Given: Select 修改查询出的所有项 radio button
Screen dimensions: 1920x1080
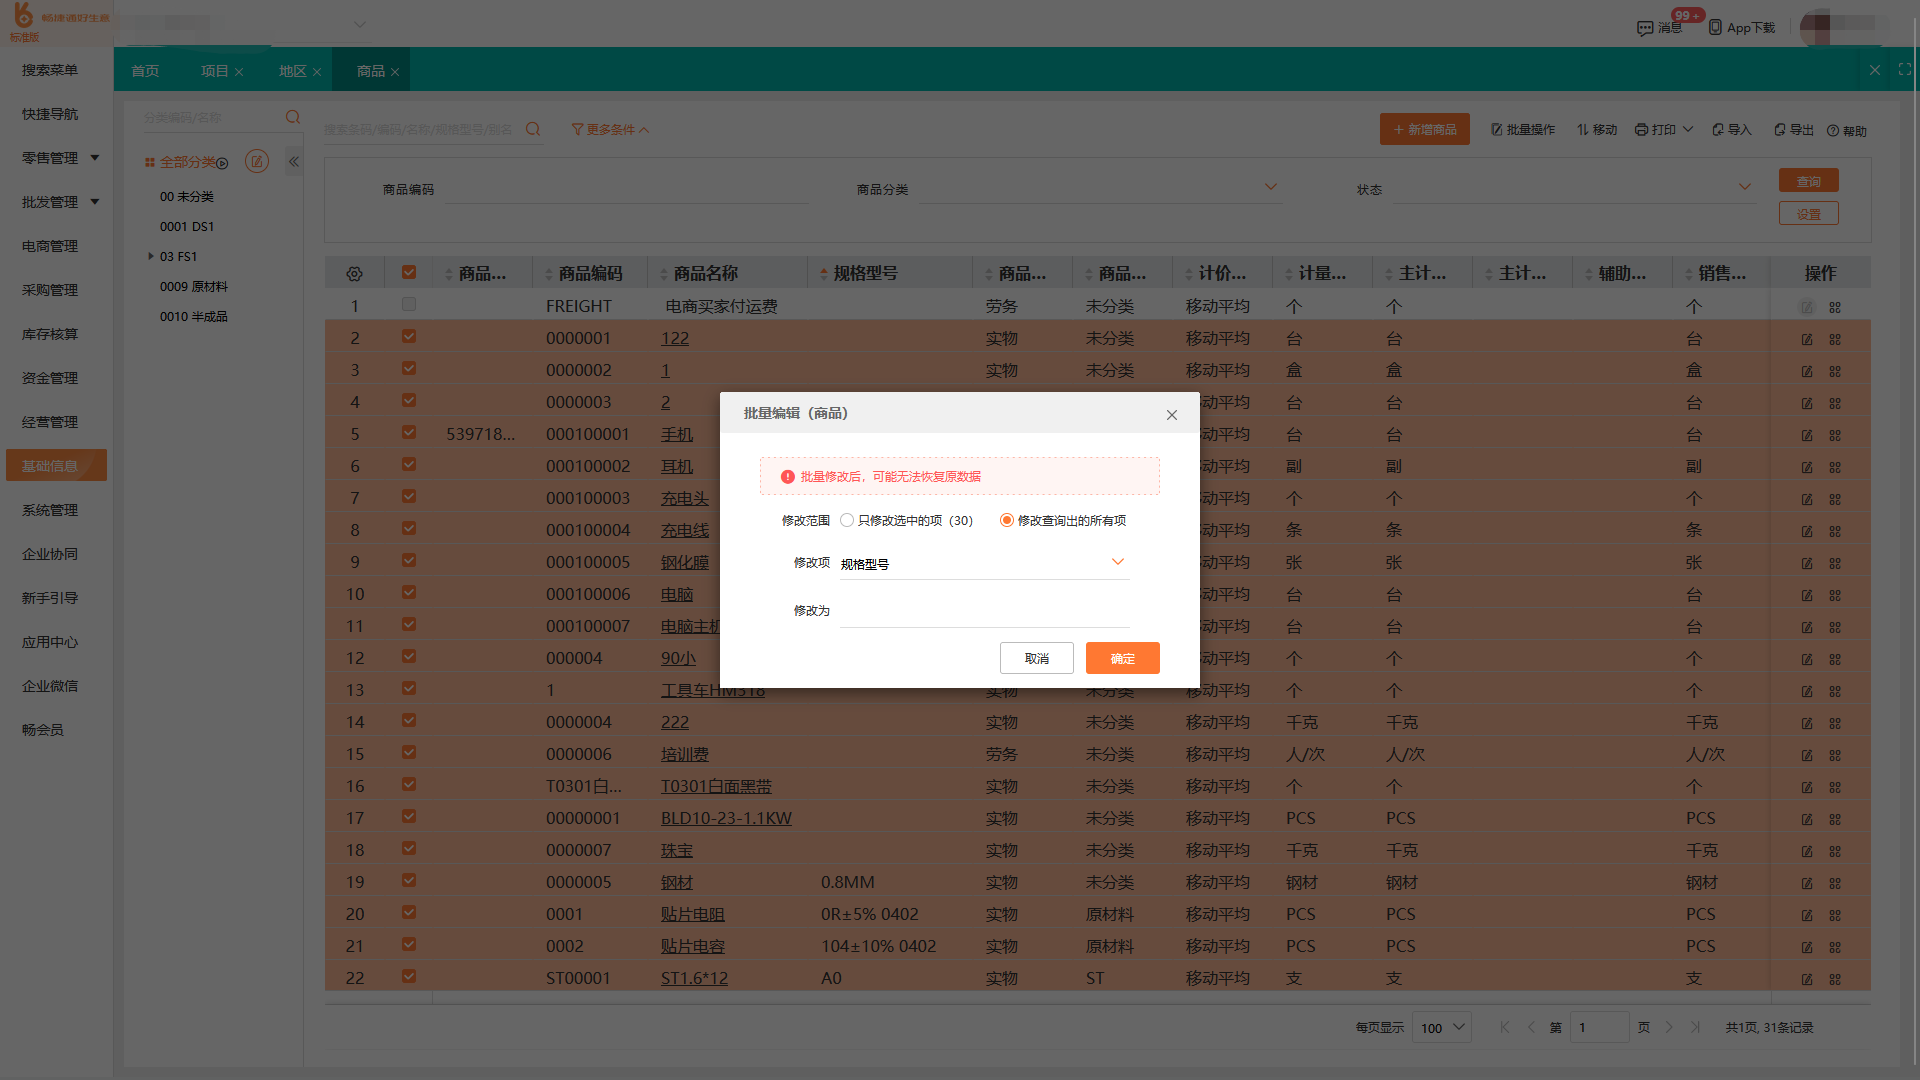Looking at the screenshot, I should (x=1006, y=520).
